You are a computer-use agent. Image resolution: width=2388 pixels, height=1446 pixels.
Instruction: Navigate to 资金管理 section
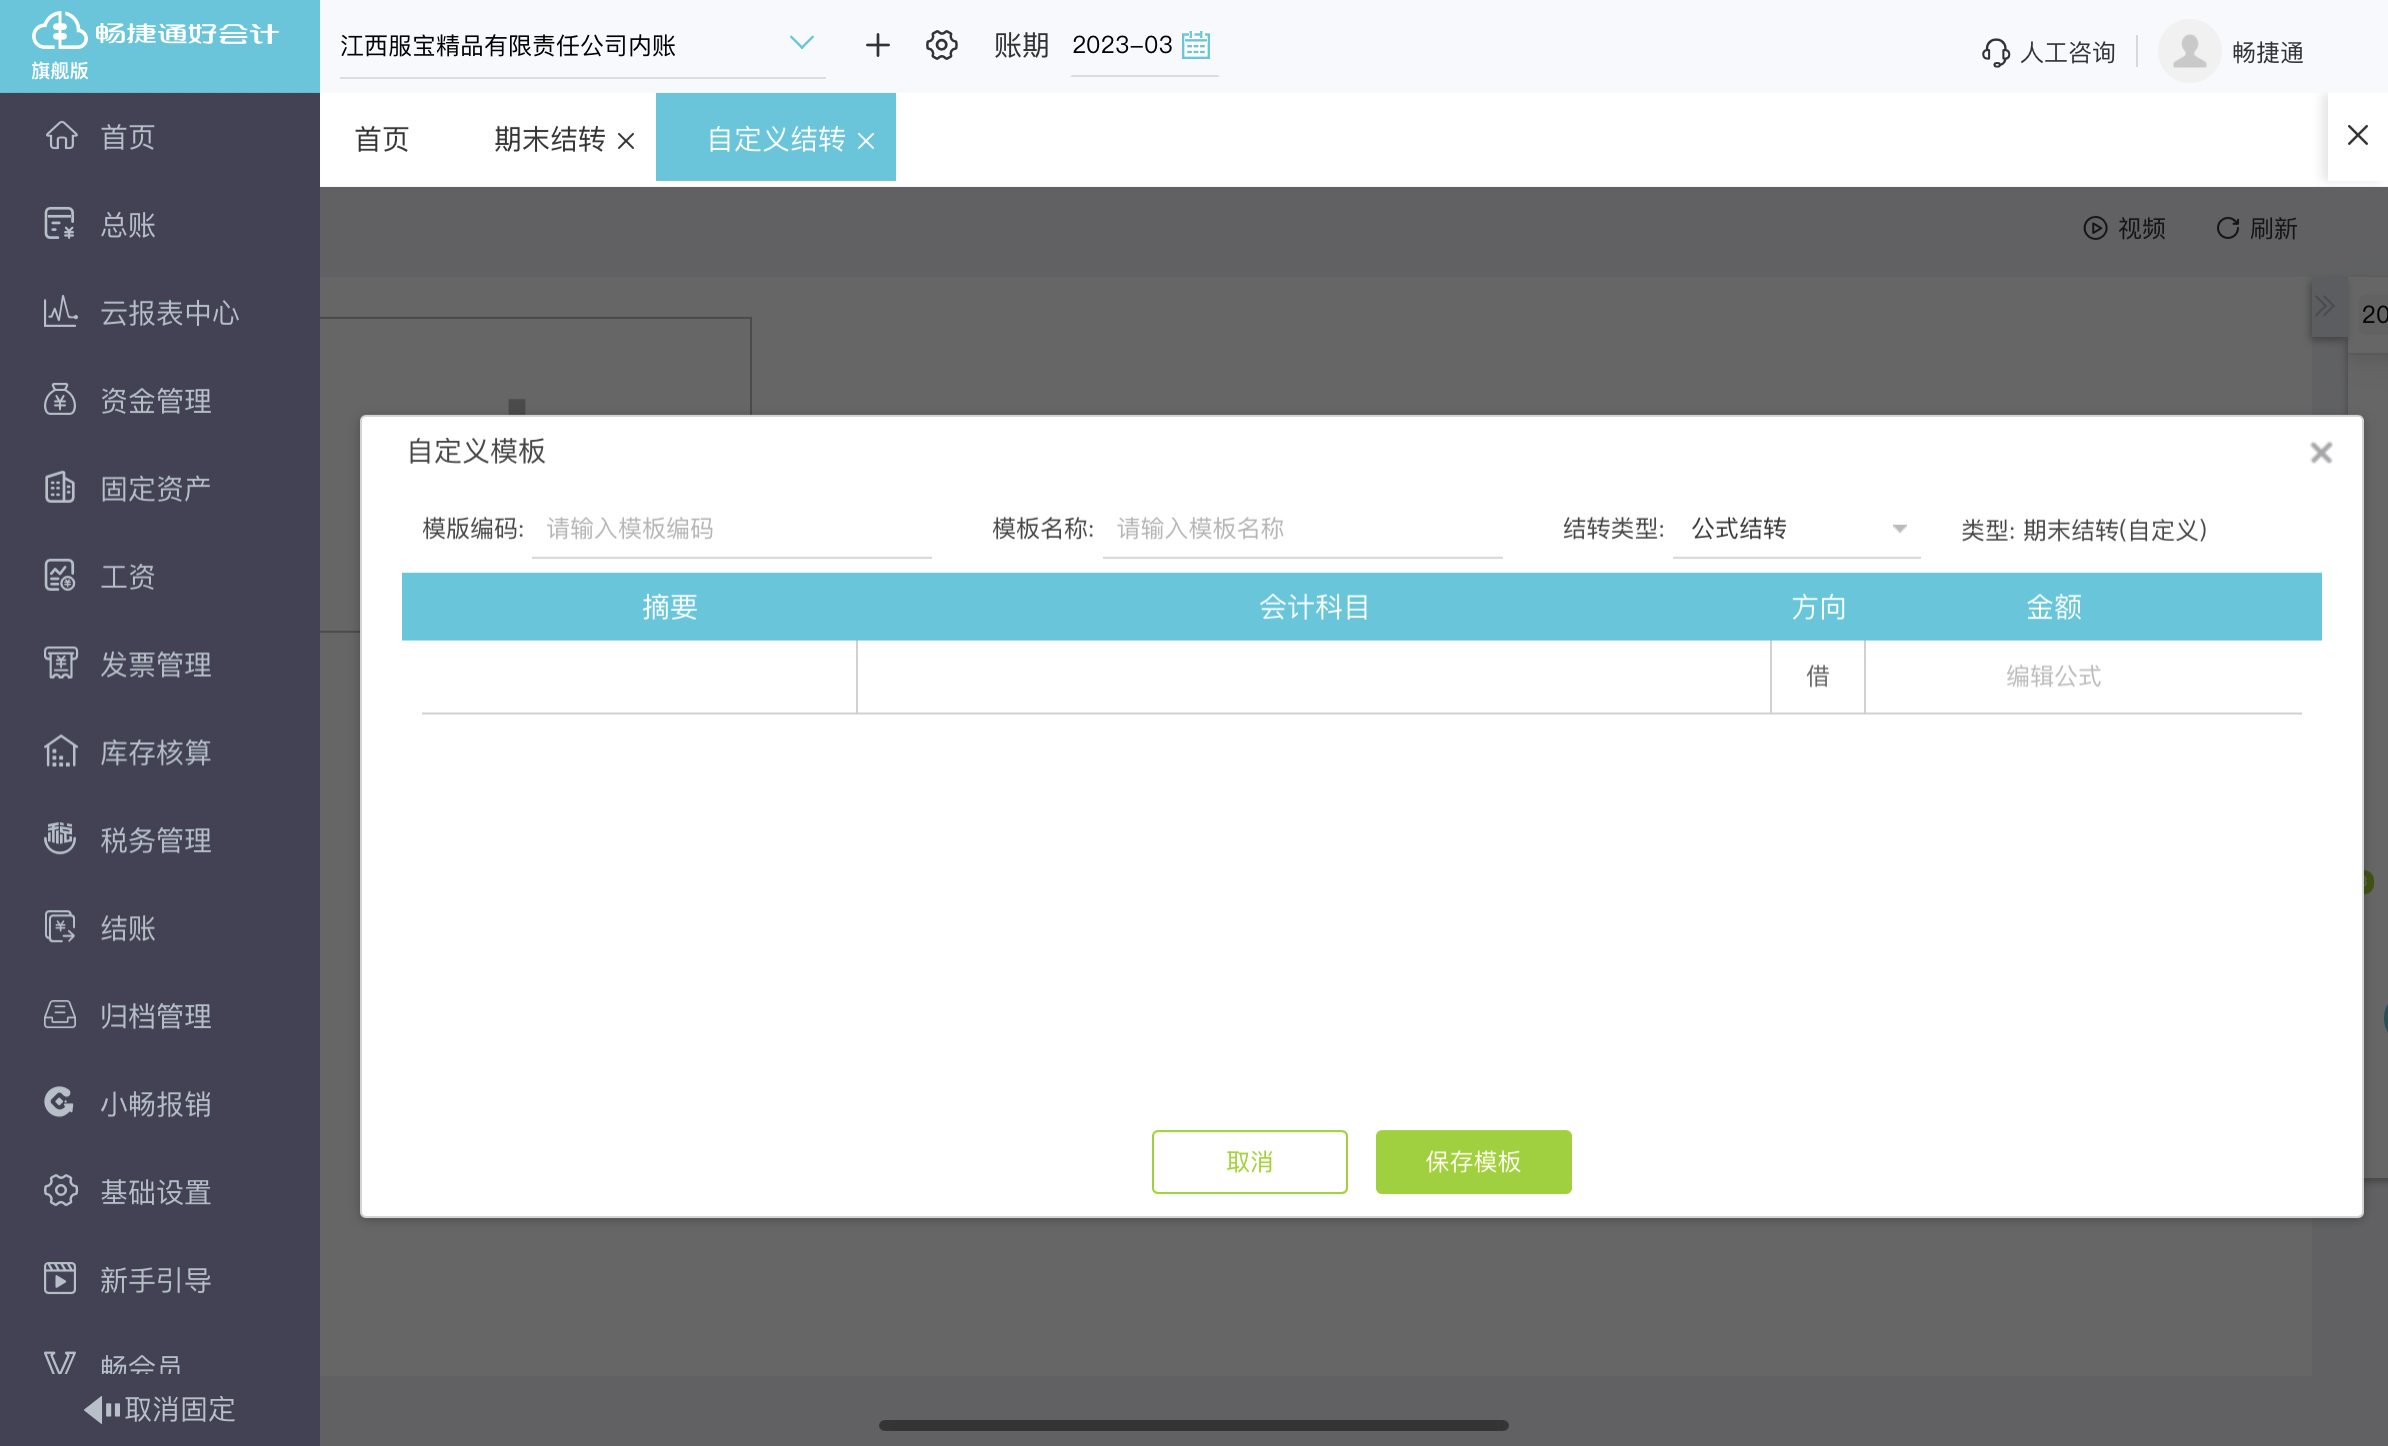coord(157,401)
